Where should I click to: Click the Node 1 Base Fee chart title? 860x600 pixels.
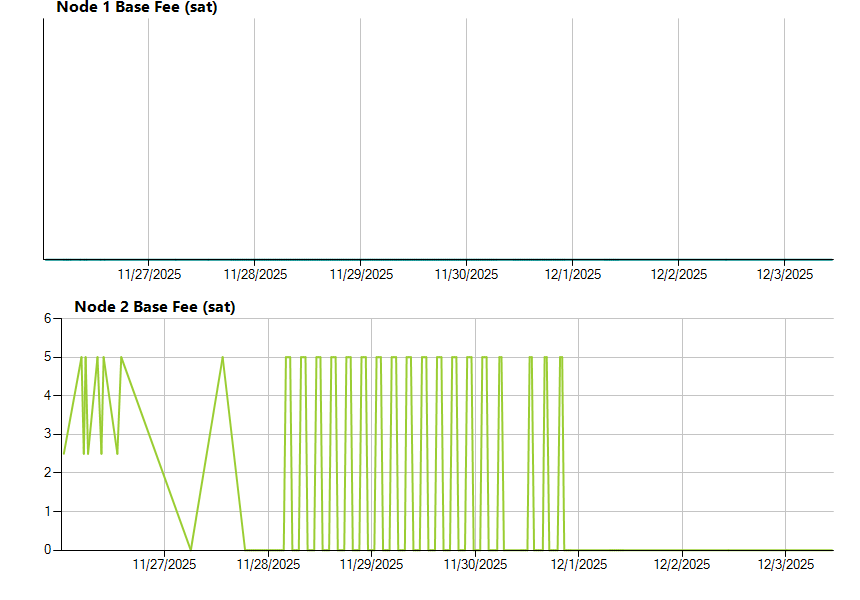(x=137, y=8)
